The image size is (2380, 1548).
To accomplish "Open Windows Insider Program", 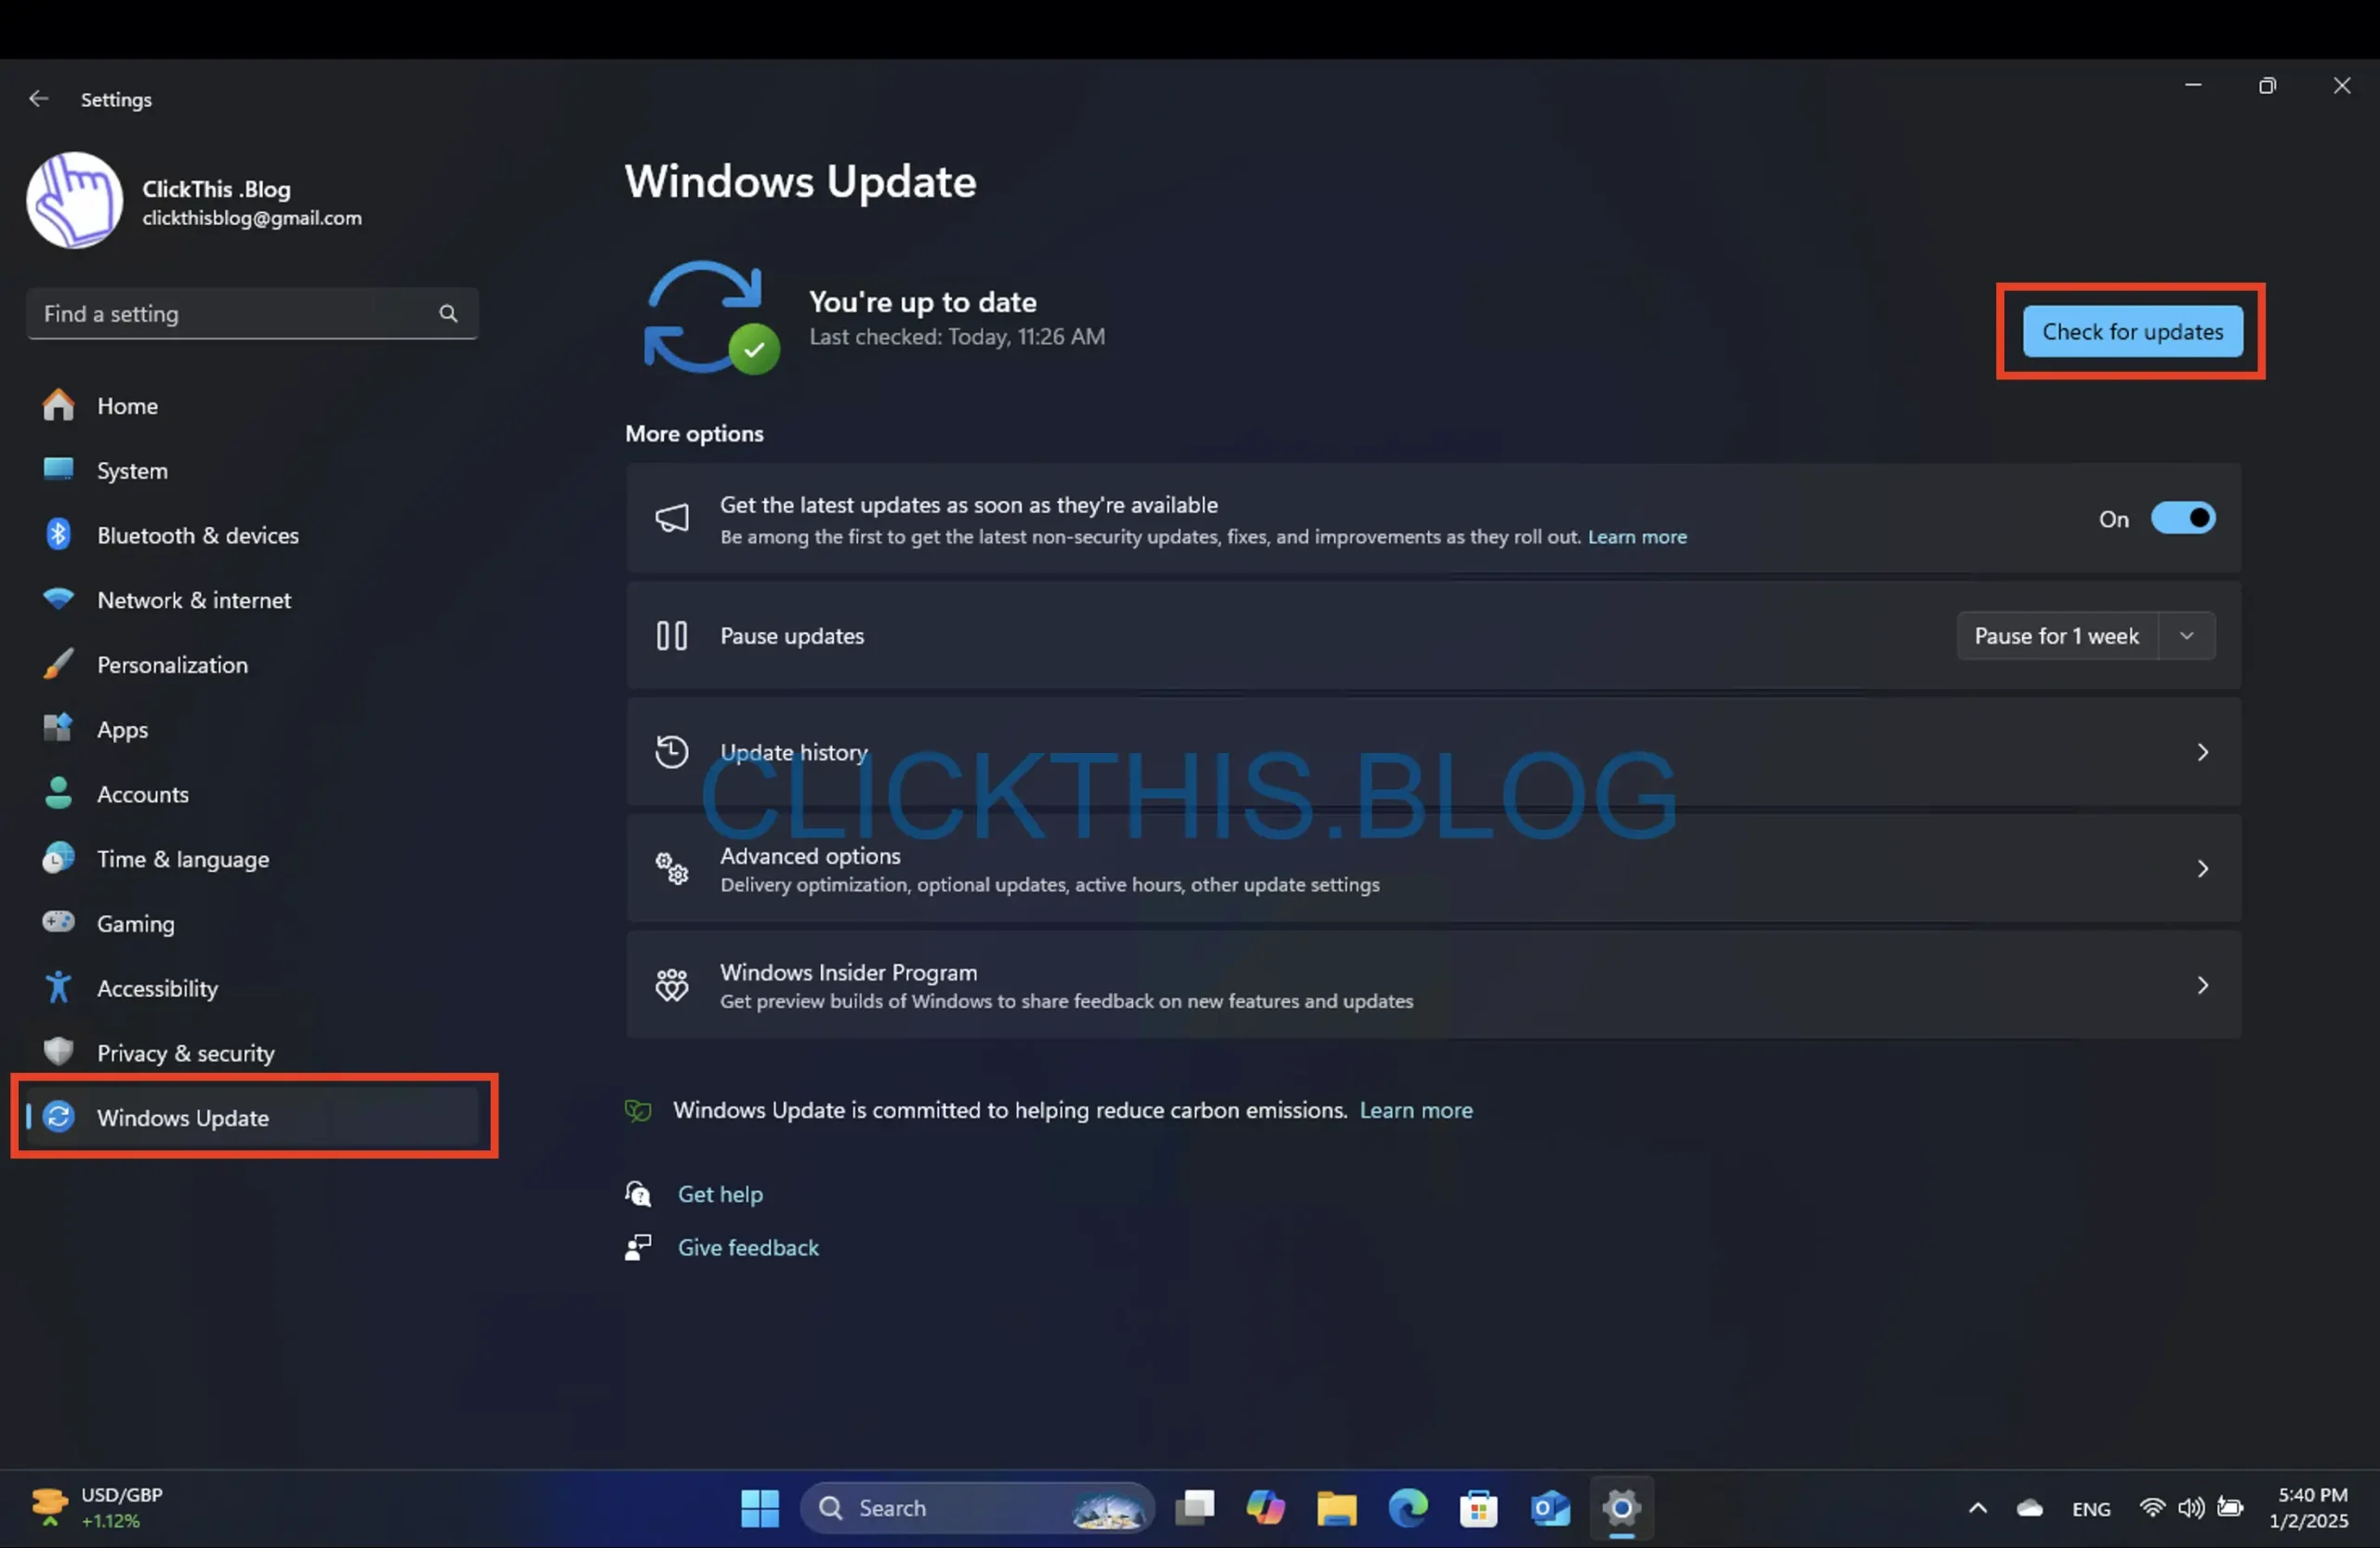I will [1433, 985].
